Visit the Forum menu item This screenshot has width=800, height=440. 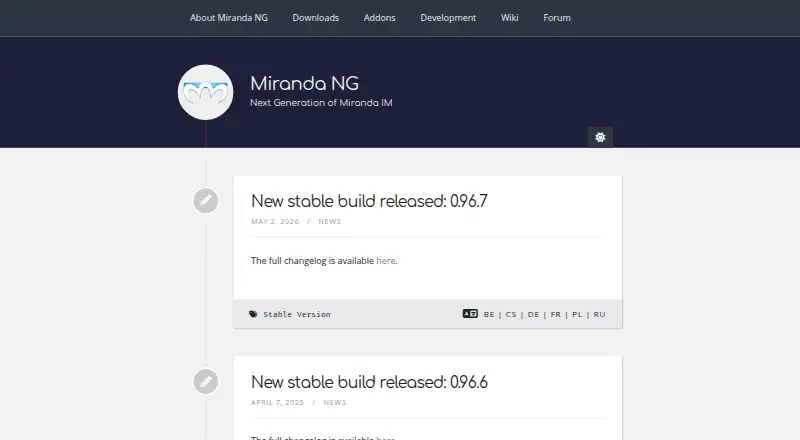(x=557, y=18)
